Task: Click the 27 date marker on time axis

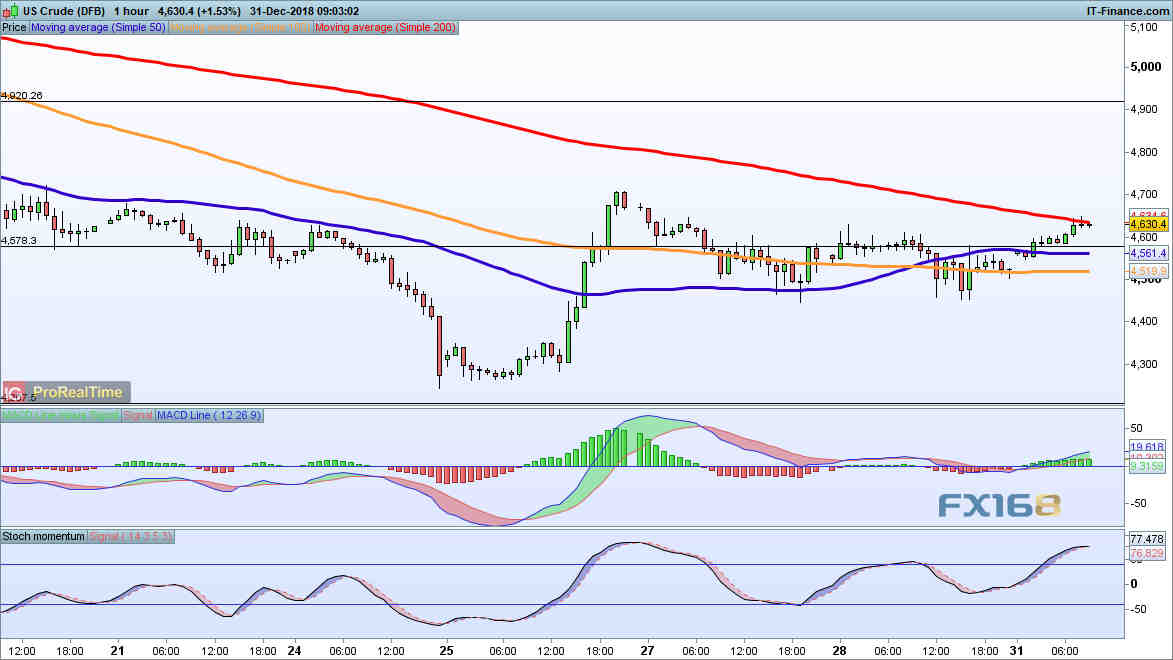Action: pyautogui.click(x=646, y=649)
